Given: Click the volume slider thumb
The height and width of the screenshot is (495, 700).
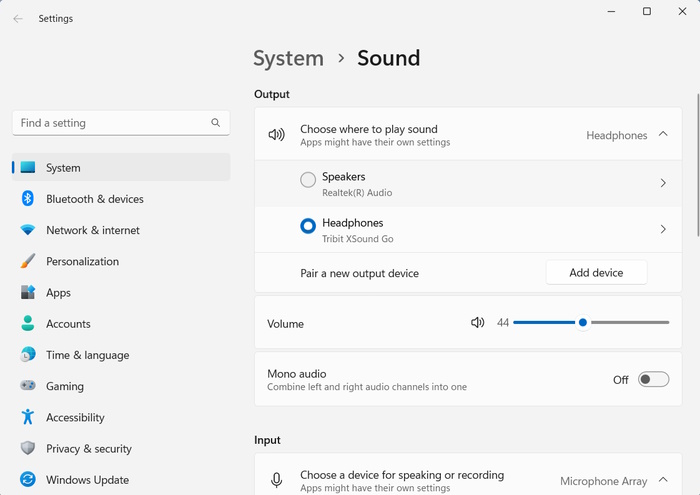Looking at the screenshot, I should coord(583,322).
